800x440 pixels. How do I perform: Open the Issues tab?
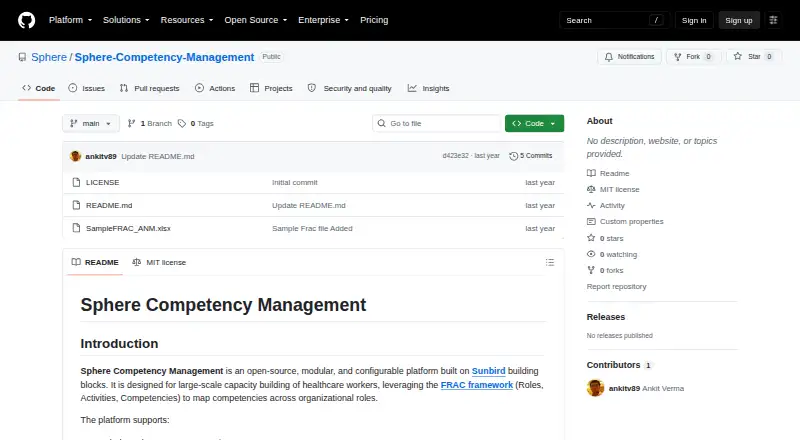point(87,88)
